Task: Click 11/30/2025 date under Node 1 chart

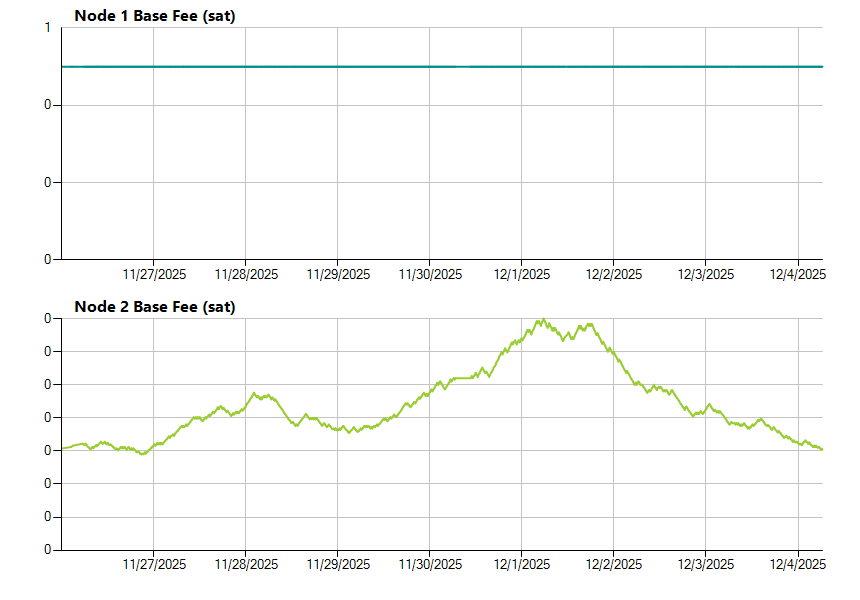Action: coord(430,274)
